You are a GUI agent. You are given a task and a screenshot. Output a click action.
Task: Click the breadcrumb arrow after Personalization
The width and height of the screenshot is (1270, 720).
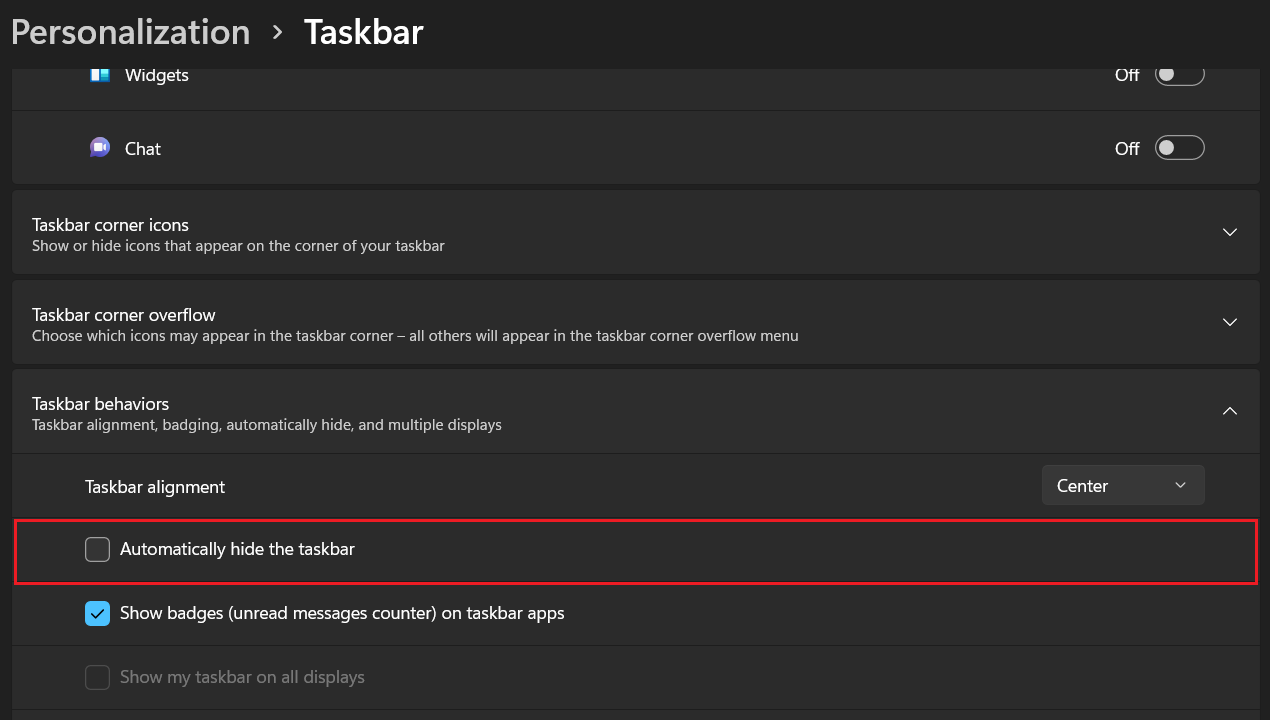point(277,33)
